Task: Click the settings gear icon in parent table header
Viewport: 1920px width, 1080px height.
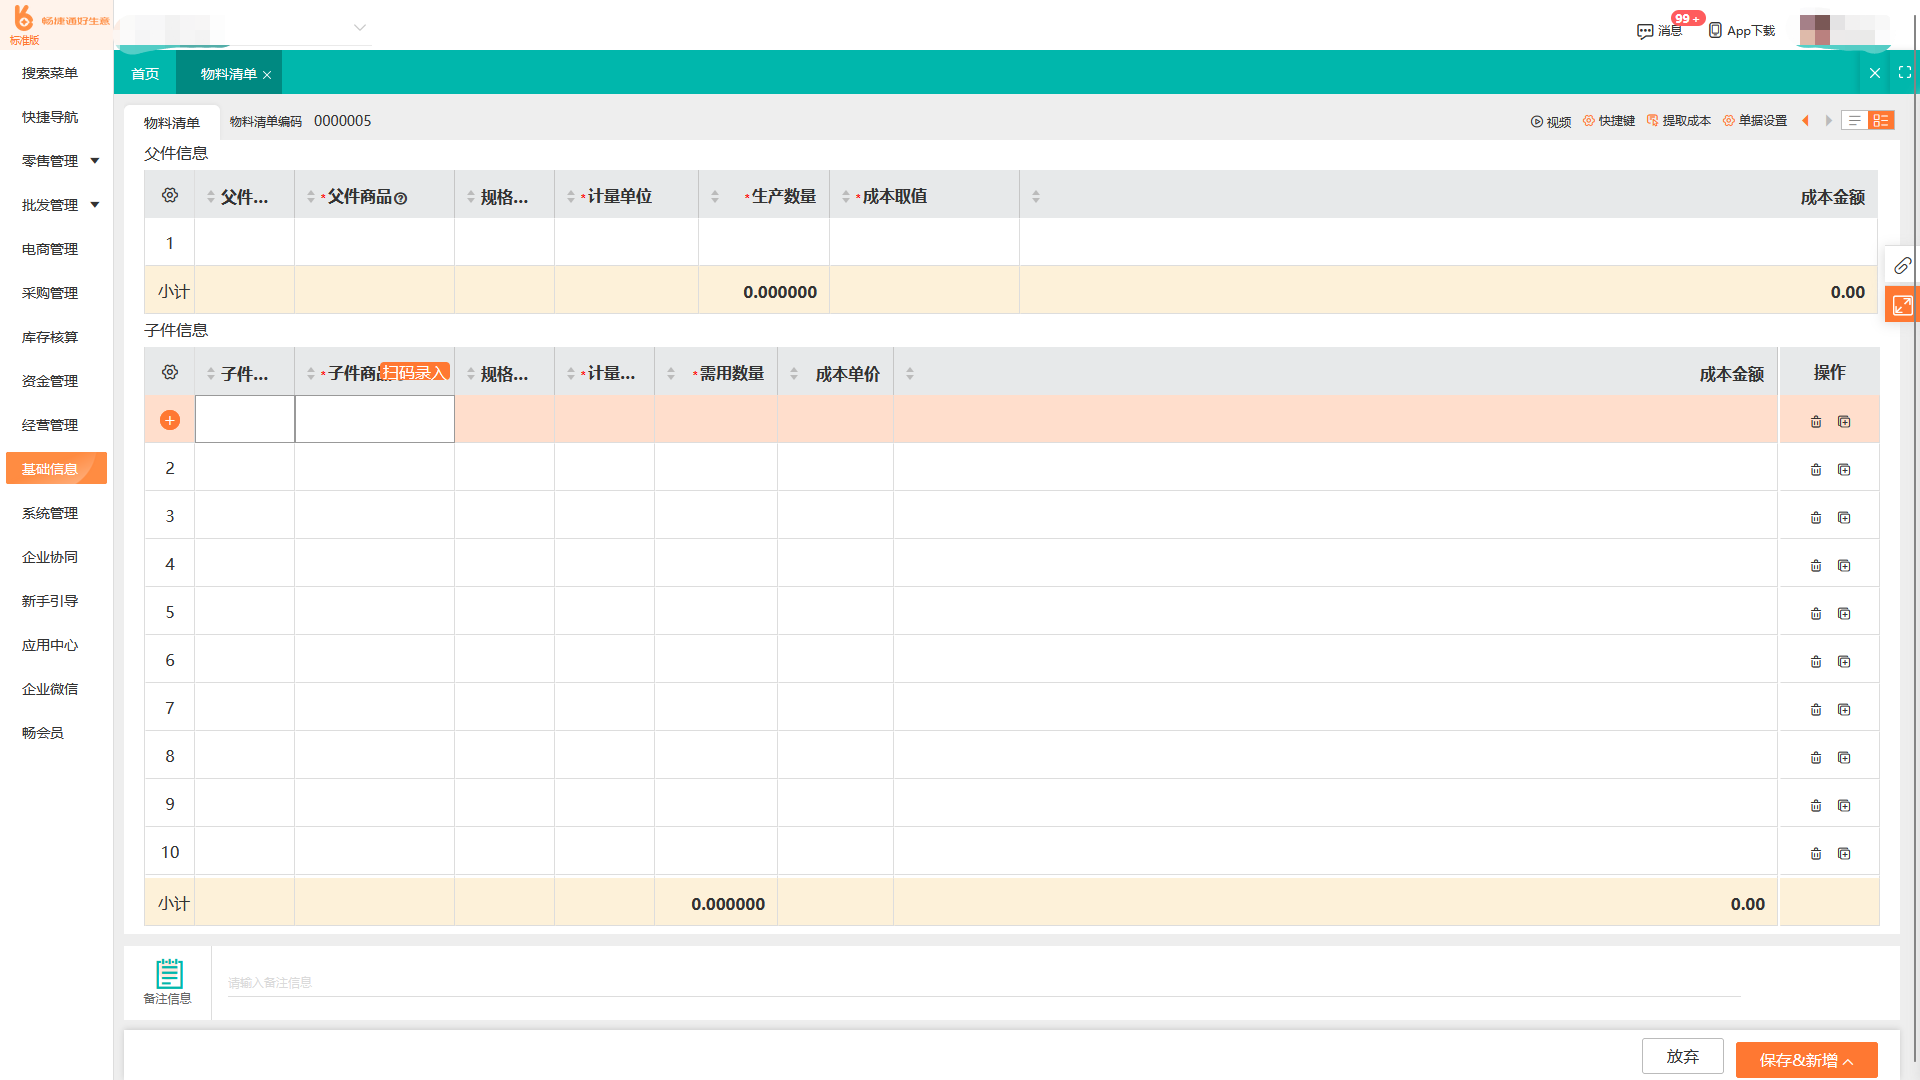Action: pyautogui.click(x=167, y=195)
